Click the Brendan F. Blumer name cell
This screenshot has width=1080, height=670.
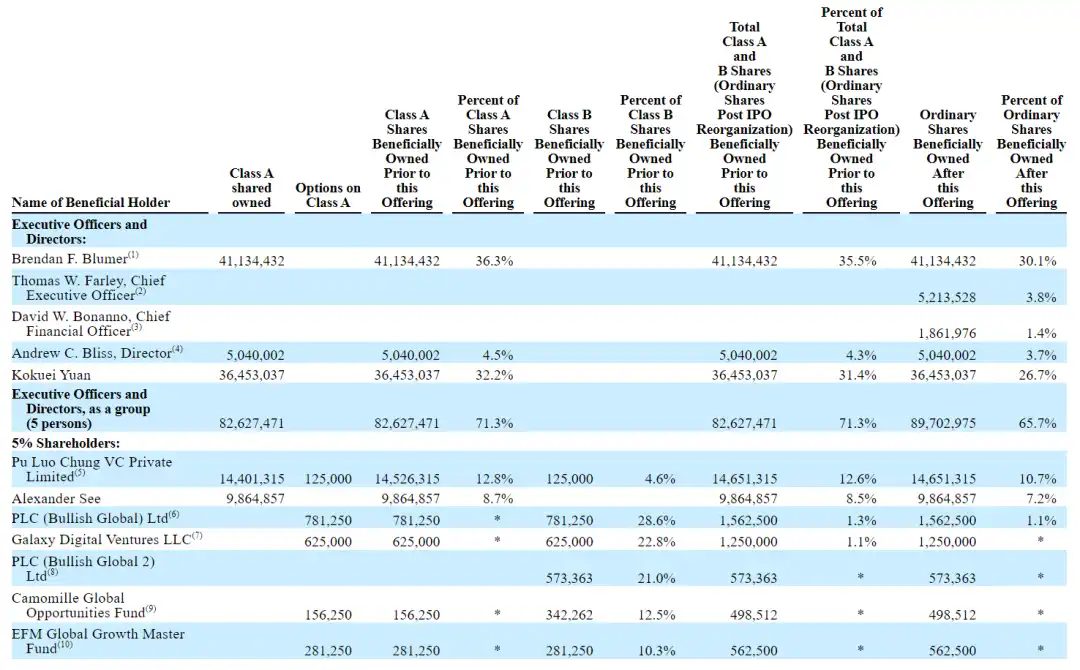[x=70, y=260]
